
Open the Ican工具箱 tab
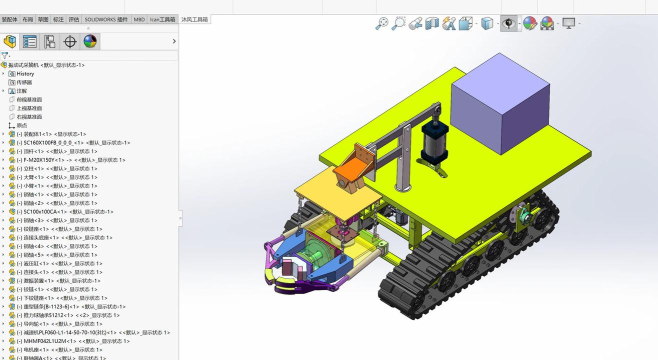tap(162, 19)
